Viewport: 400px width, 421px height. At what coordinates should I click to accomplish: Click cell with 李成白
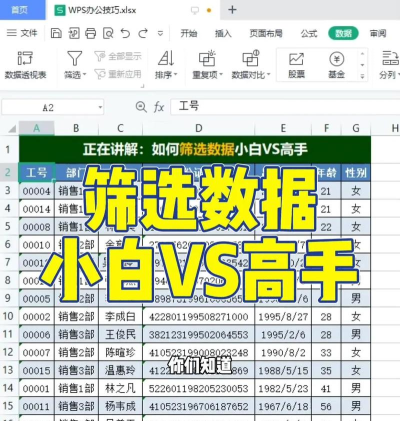120,316
